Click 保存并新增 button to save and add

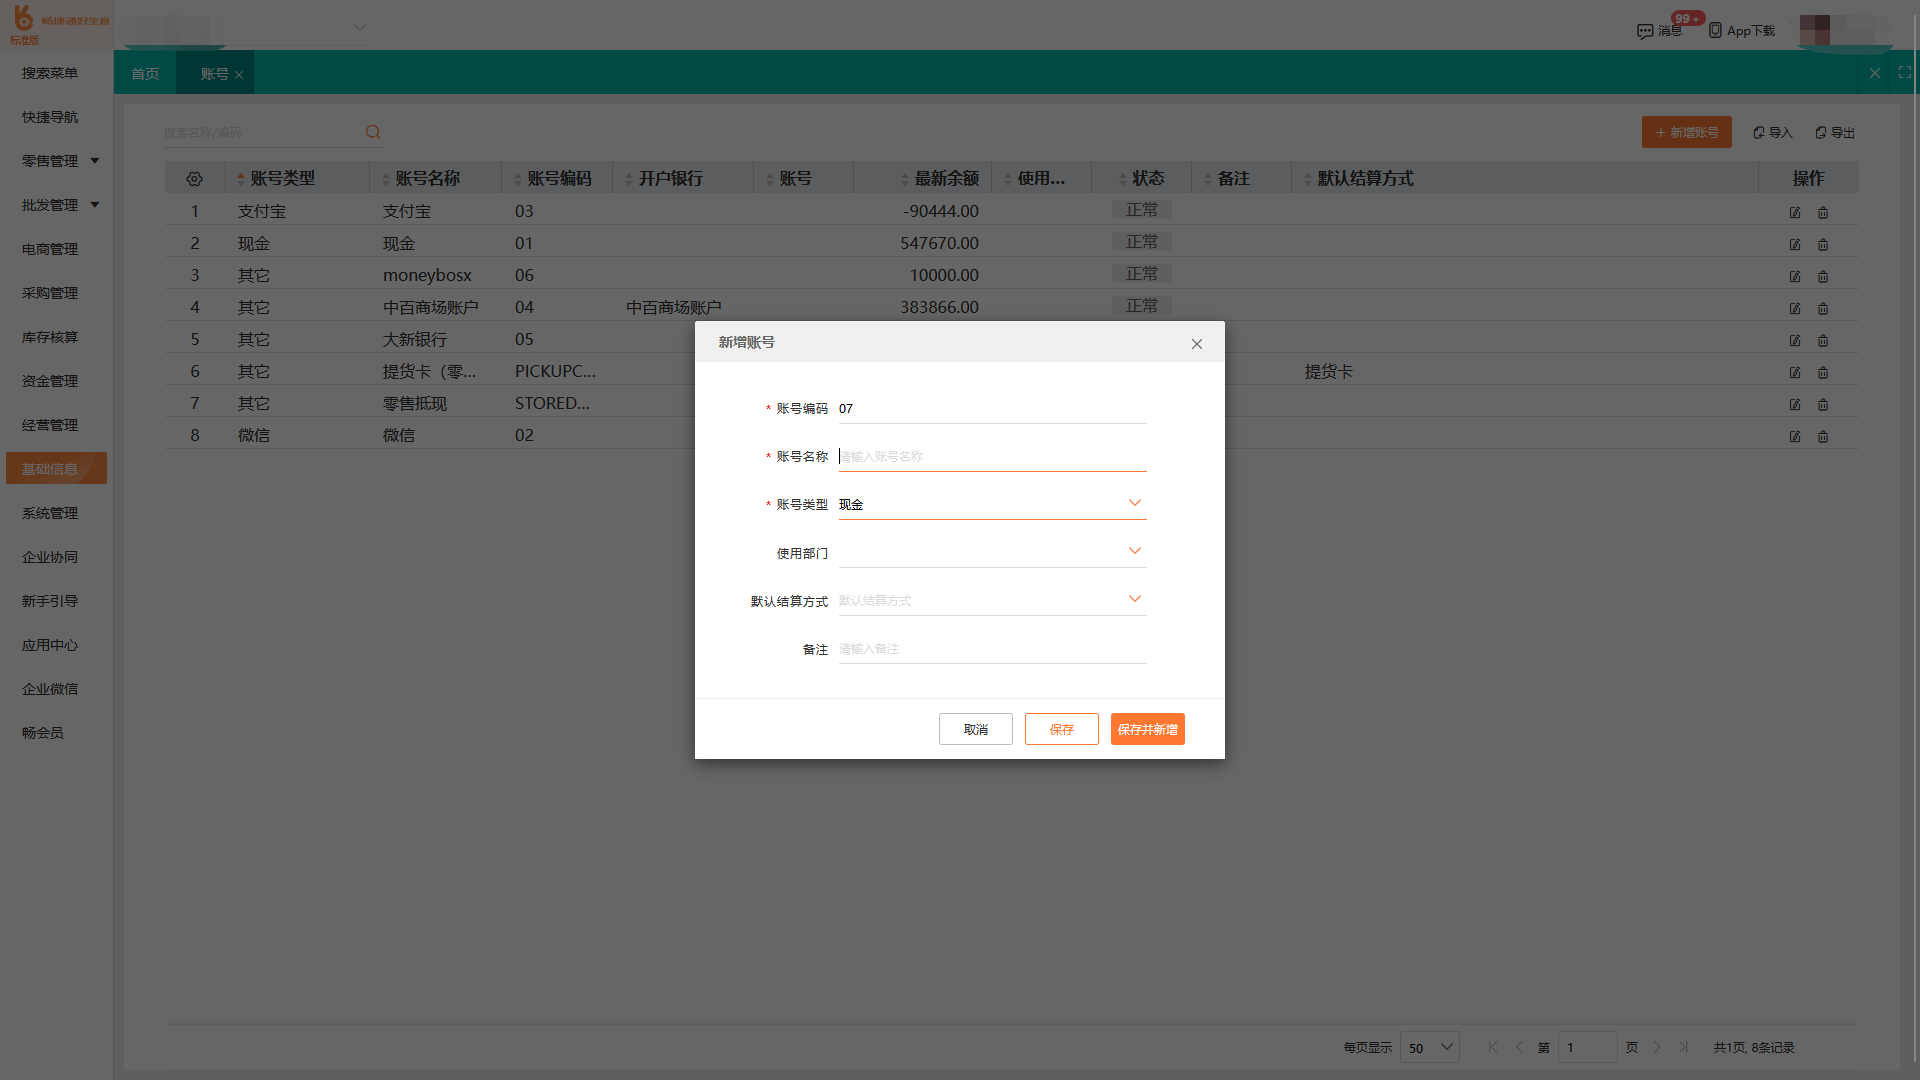(1147, 729)
